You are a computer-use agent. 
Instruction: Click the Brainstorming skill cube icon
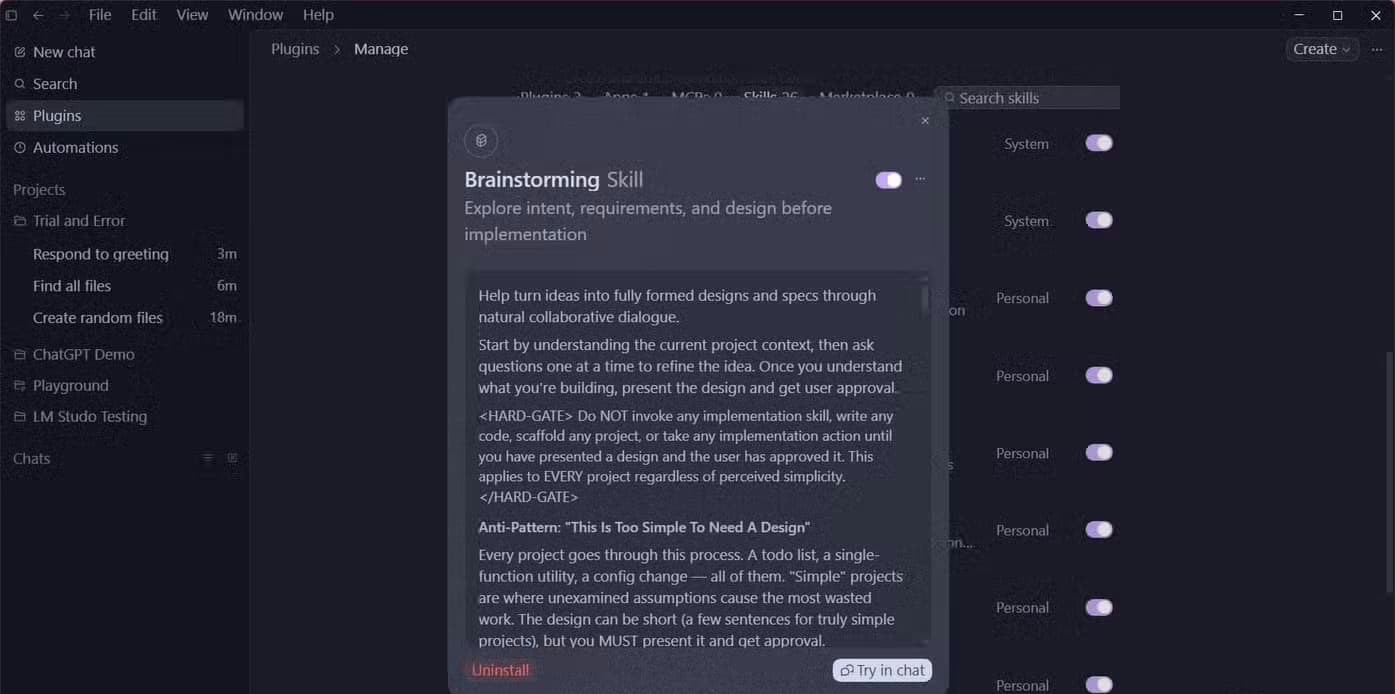481,141
